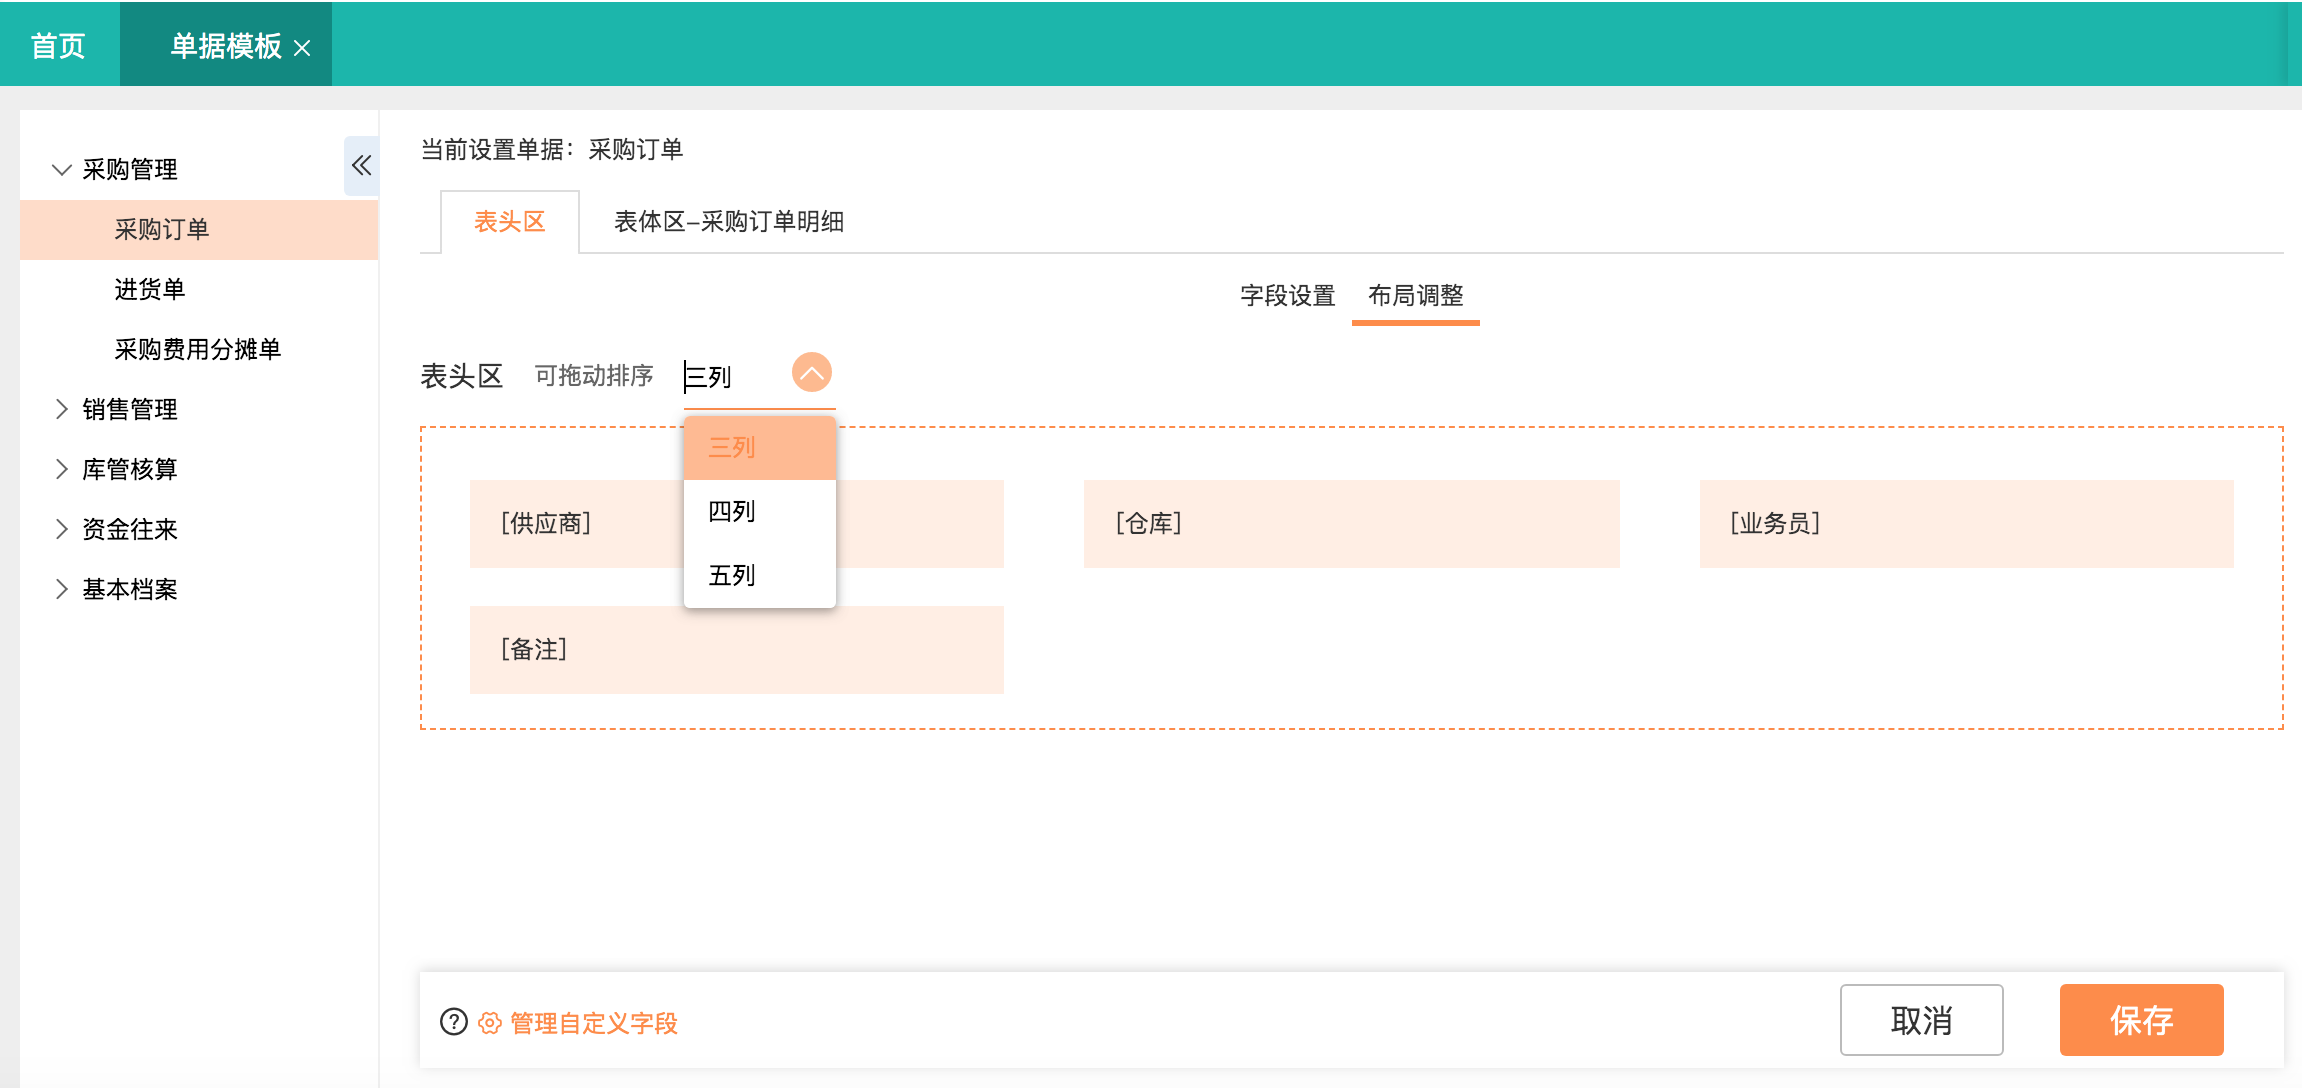This screenshot has width=2302, height=1088.
Task: Click orange expand/collapse chevron icon
Action: coord(812,373)
